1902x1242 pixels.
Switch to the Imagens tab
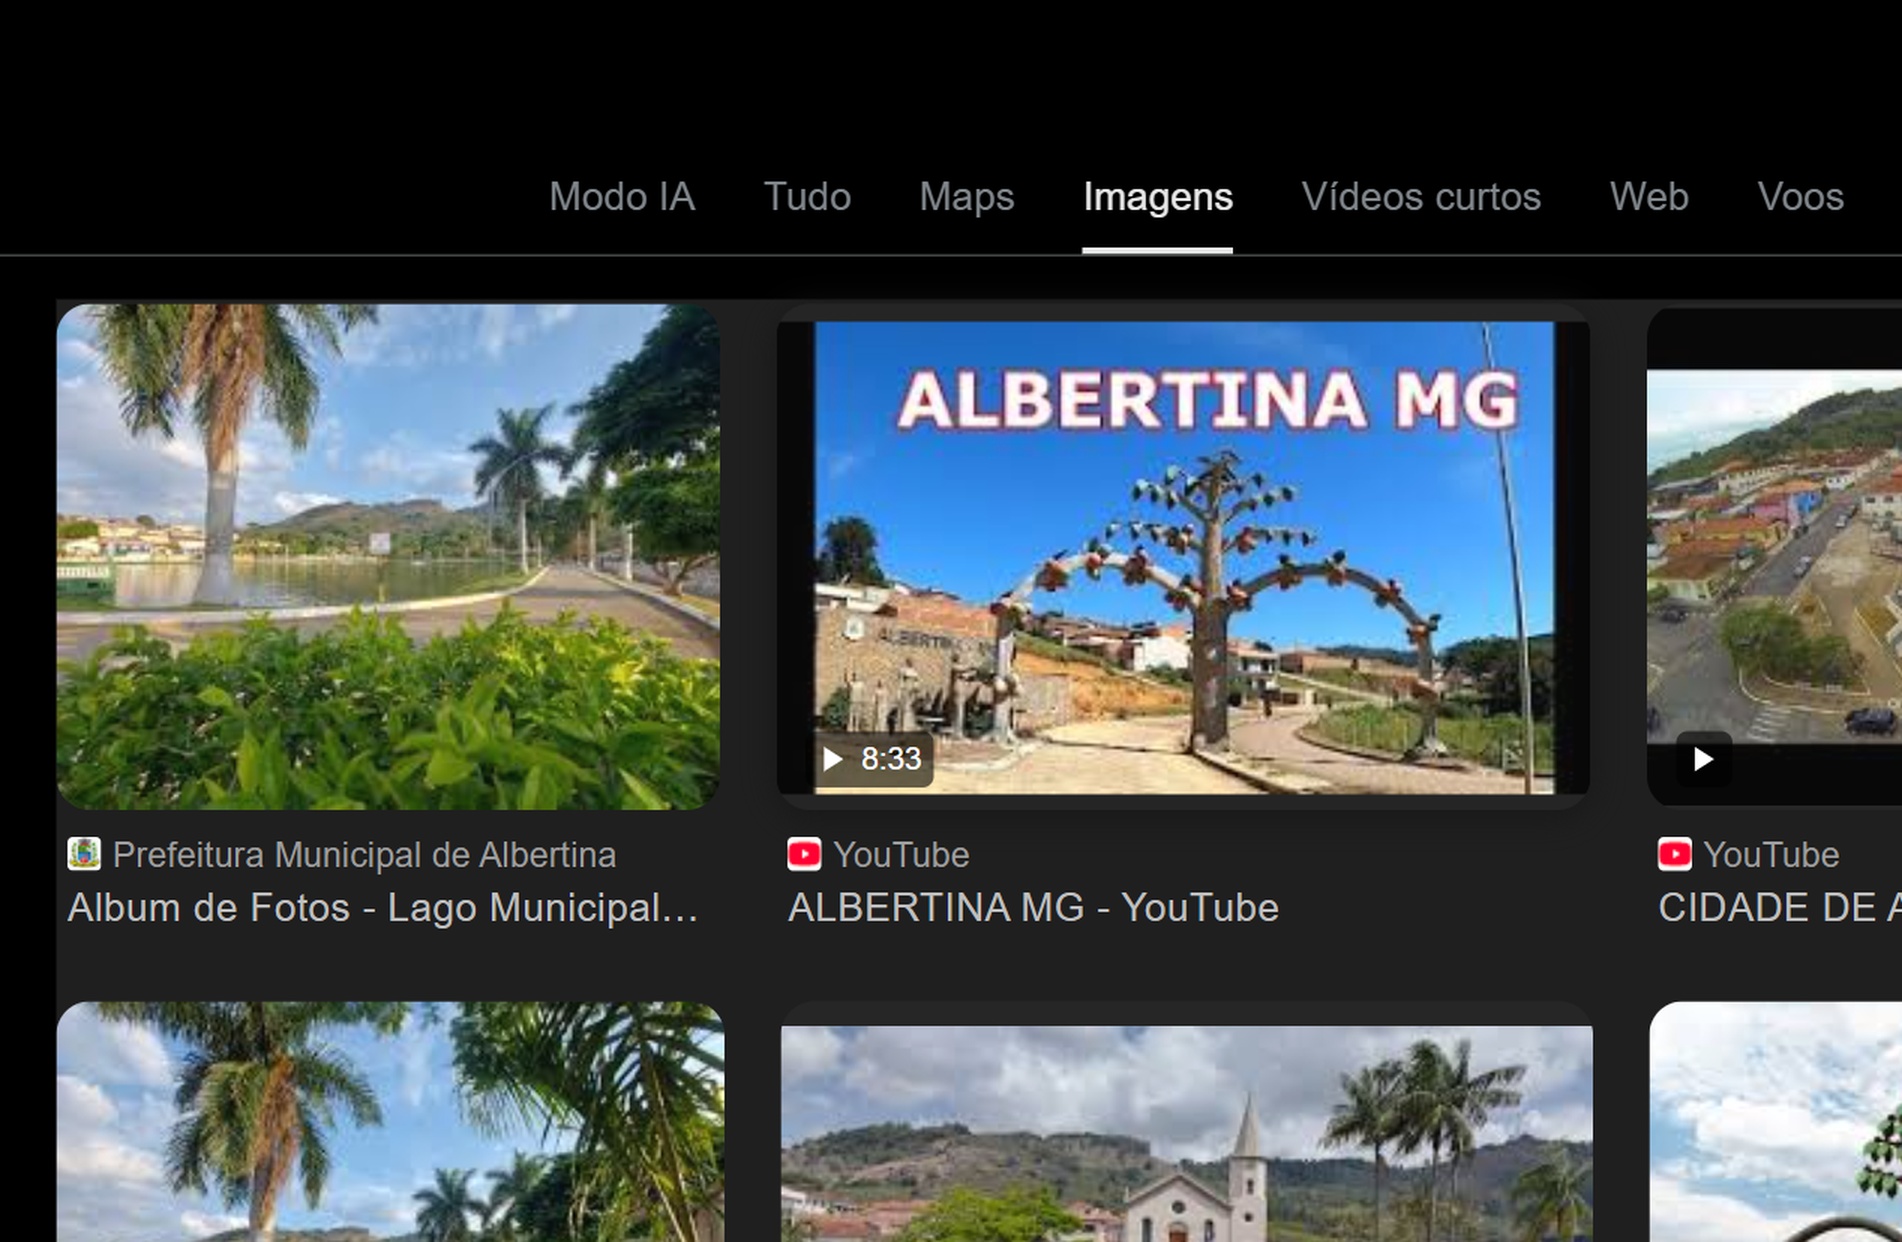point(1158,197)
